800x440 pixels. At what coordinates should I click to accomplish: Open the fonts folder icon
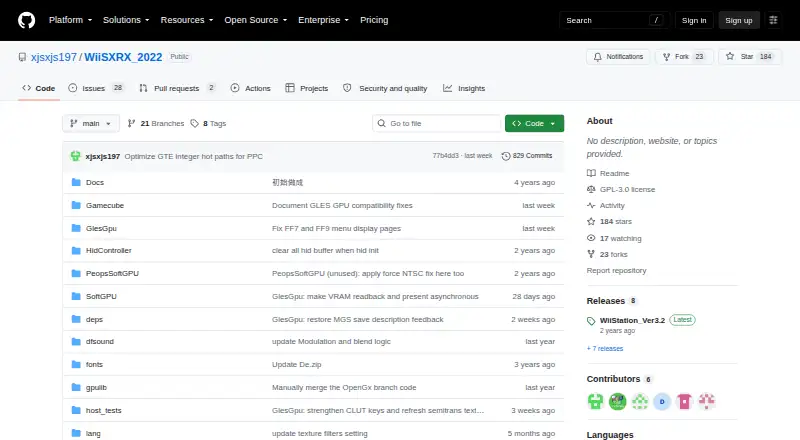(76, 364)
